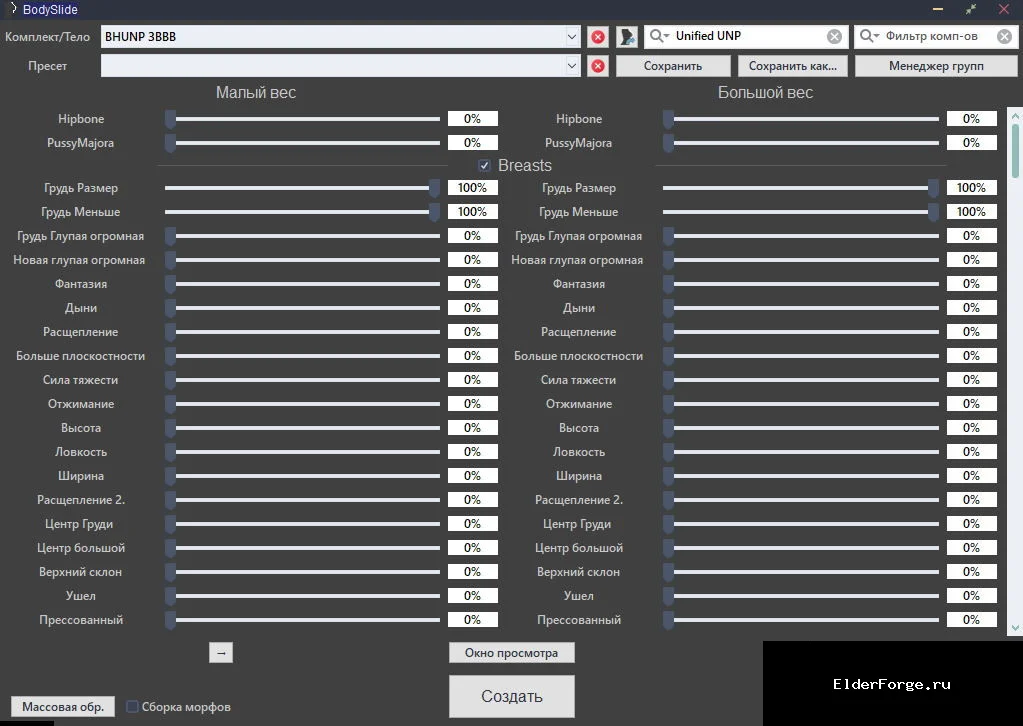Clear the Фильтр комп-ов outfit filter
The height and width of the screenshot is (726, 1023).
click(x=1004, y=37)
